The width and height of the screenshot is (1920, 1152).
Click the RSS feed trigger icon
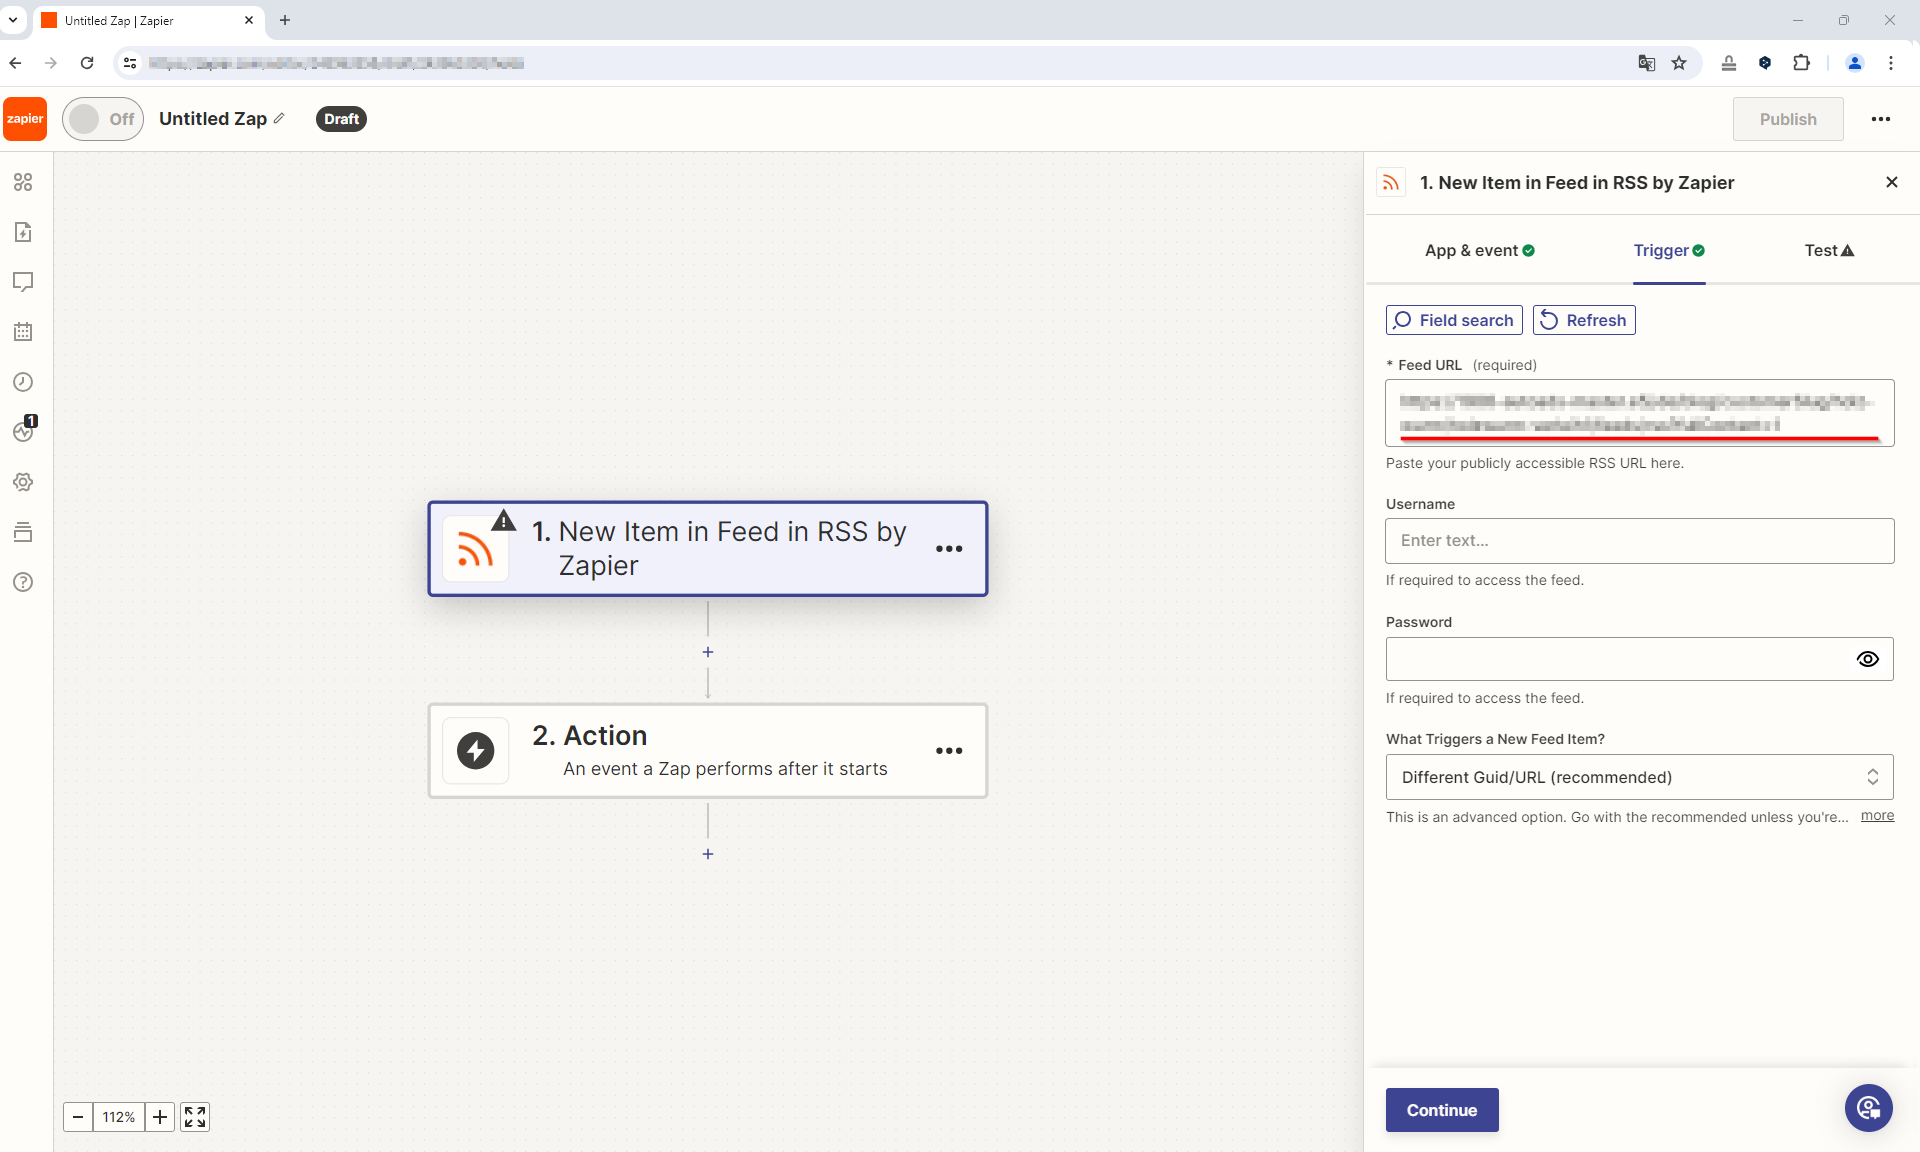pos(477,549)
